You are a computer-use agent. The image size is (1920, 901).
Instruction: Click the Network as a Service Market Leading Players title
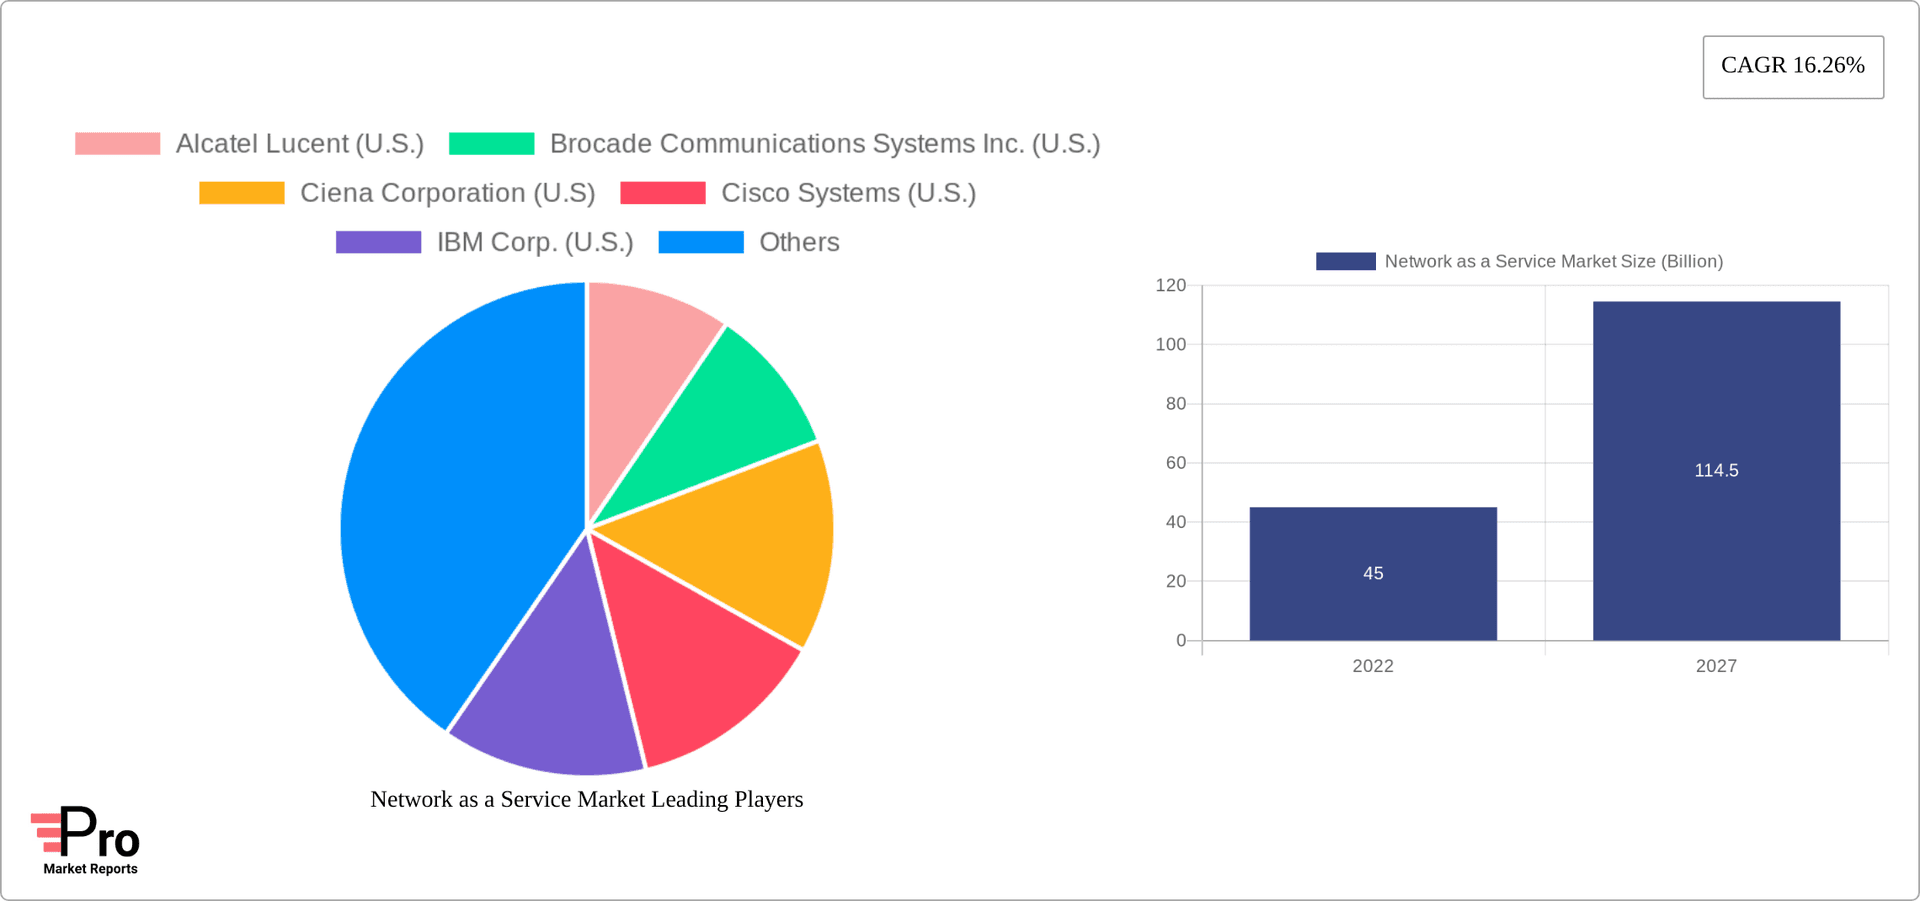coord(587,799)
